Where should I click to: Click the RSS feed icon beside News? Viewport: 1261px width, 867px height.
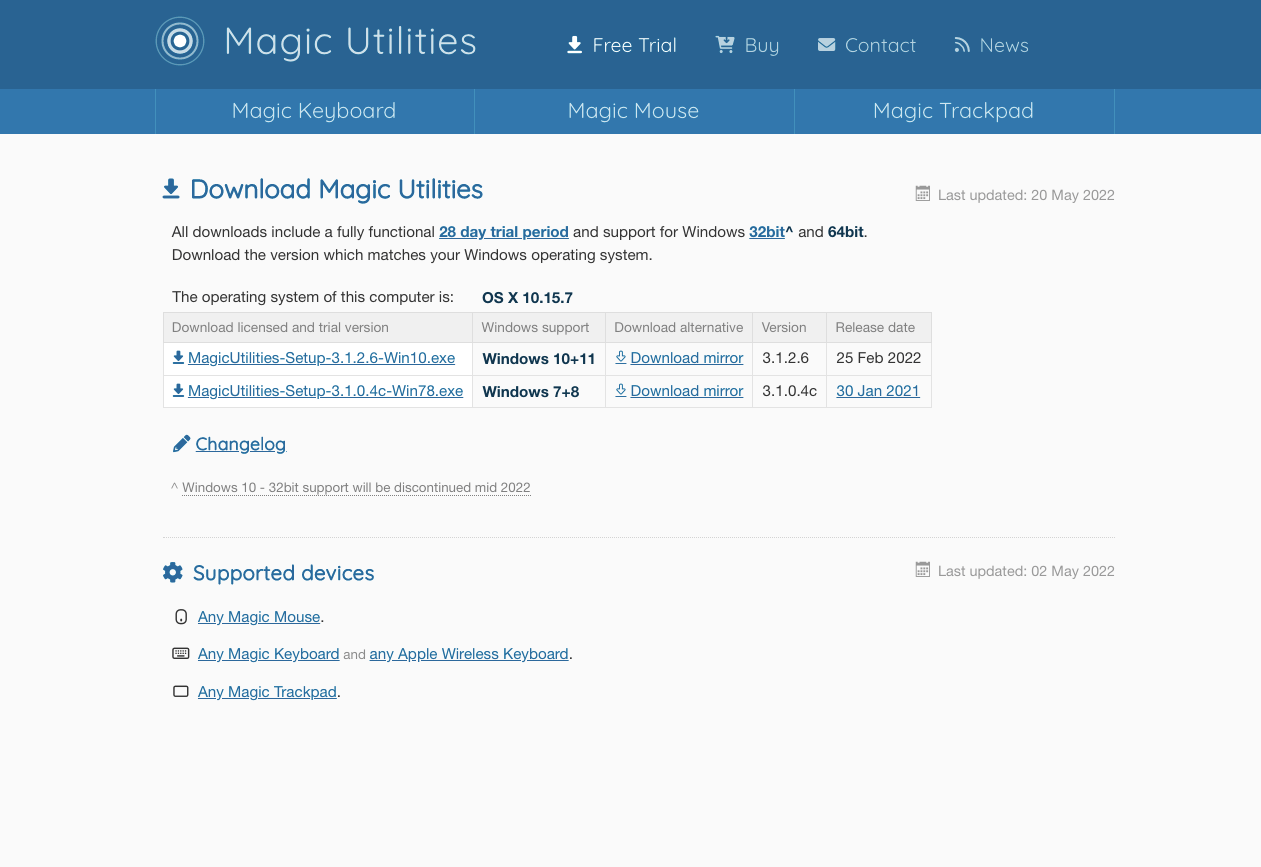(962, 45)
